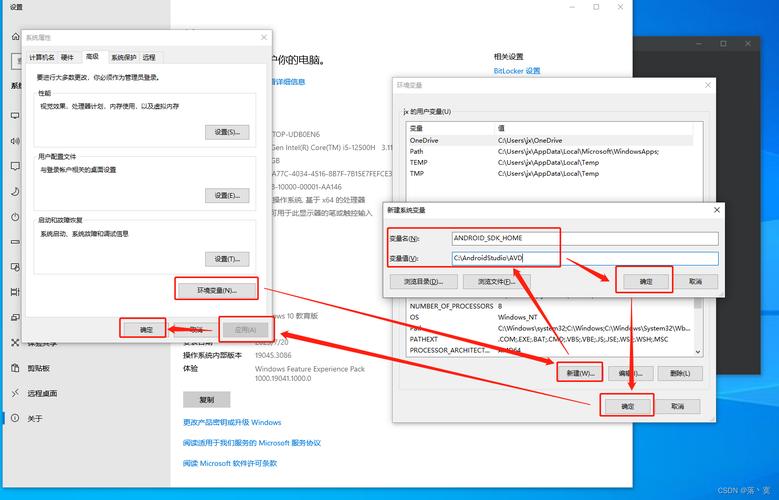Click the power icon in Settings sidebar
The image size is (779, 500).
click(14, 216)
